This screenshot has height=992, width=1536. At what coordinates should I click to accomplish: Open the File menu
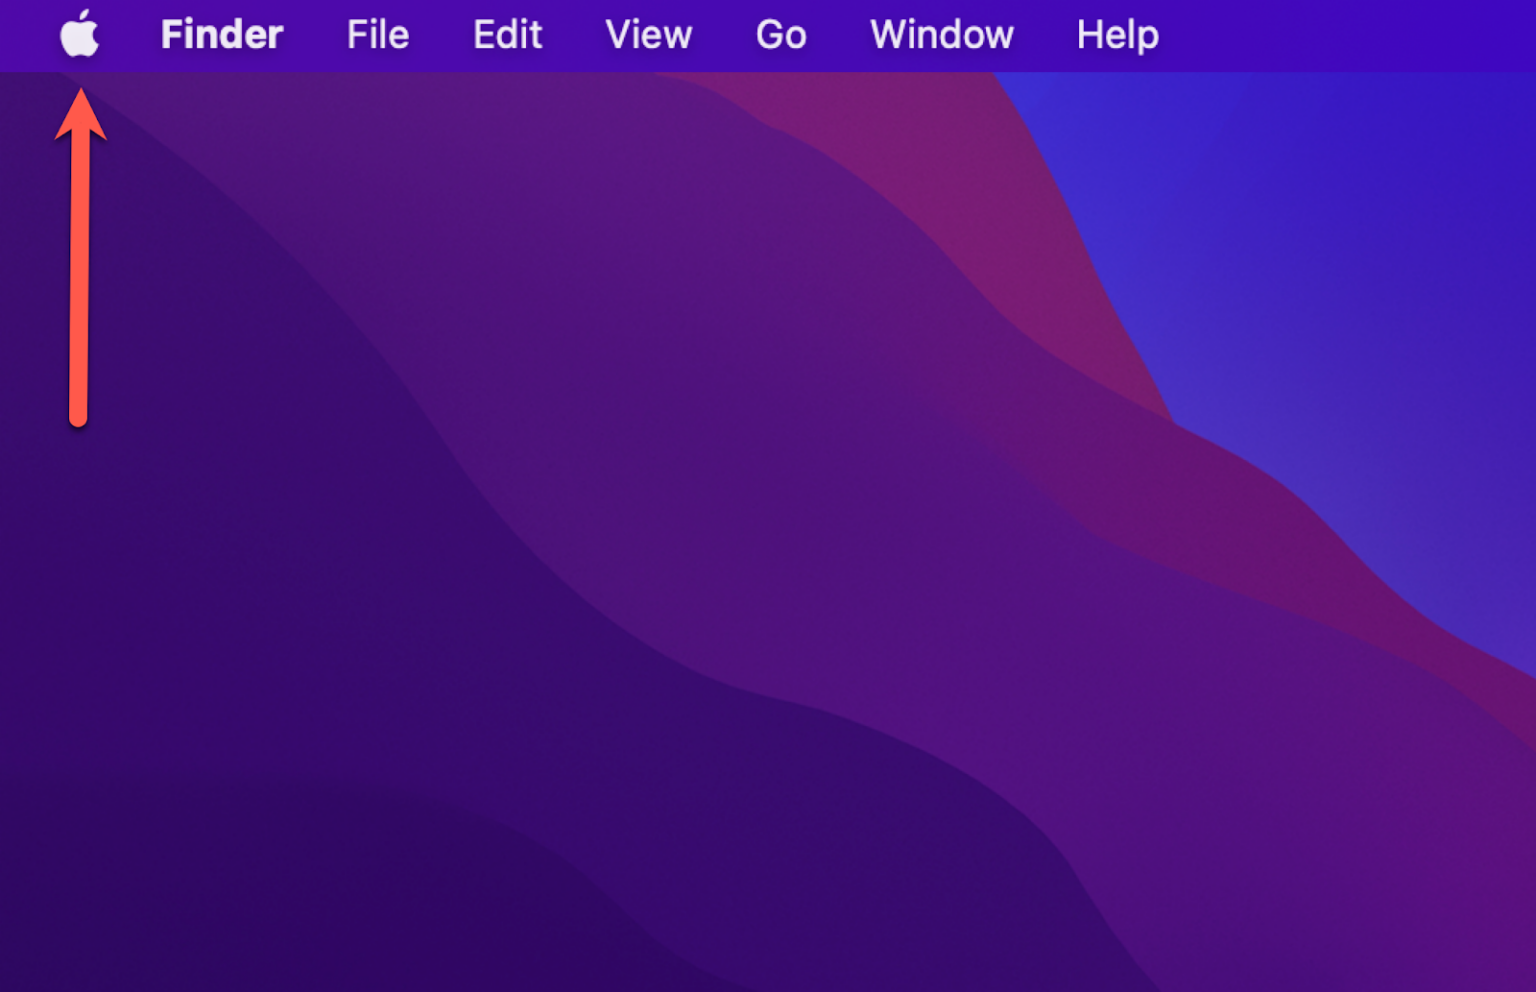[x=377, y=35]
